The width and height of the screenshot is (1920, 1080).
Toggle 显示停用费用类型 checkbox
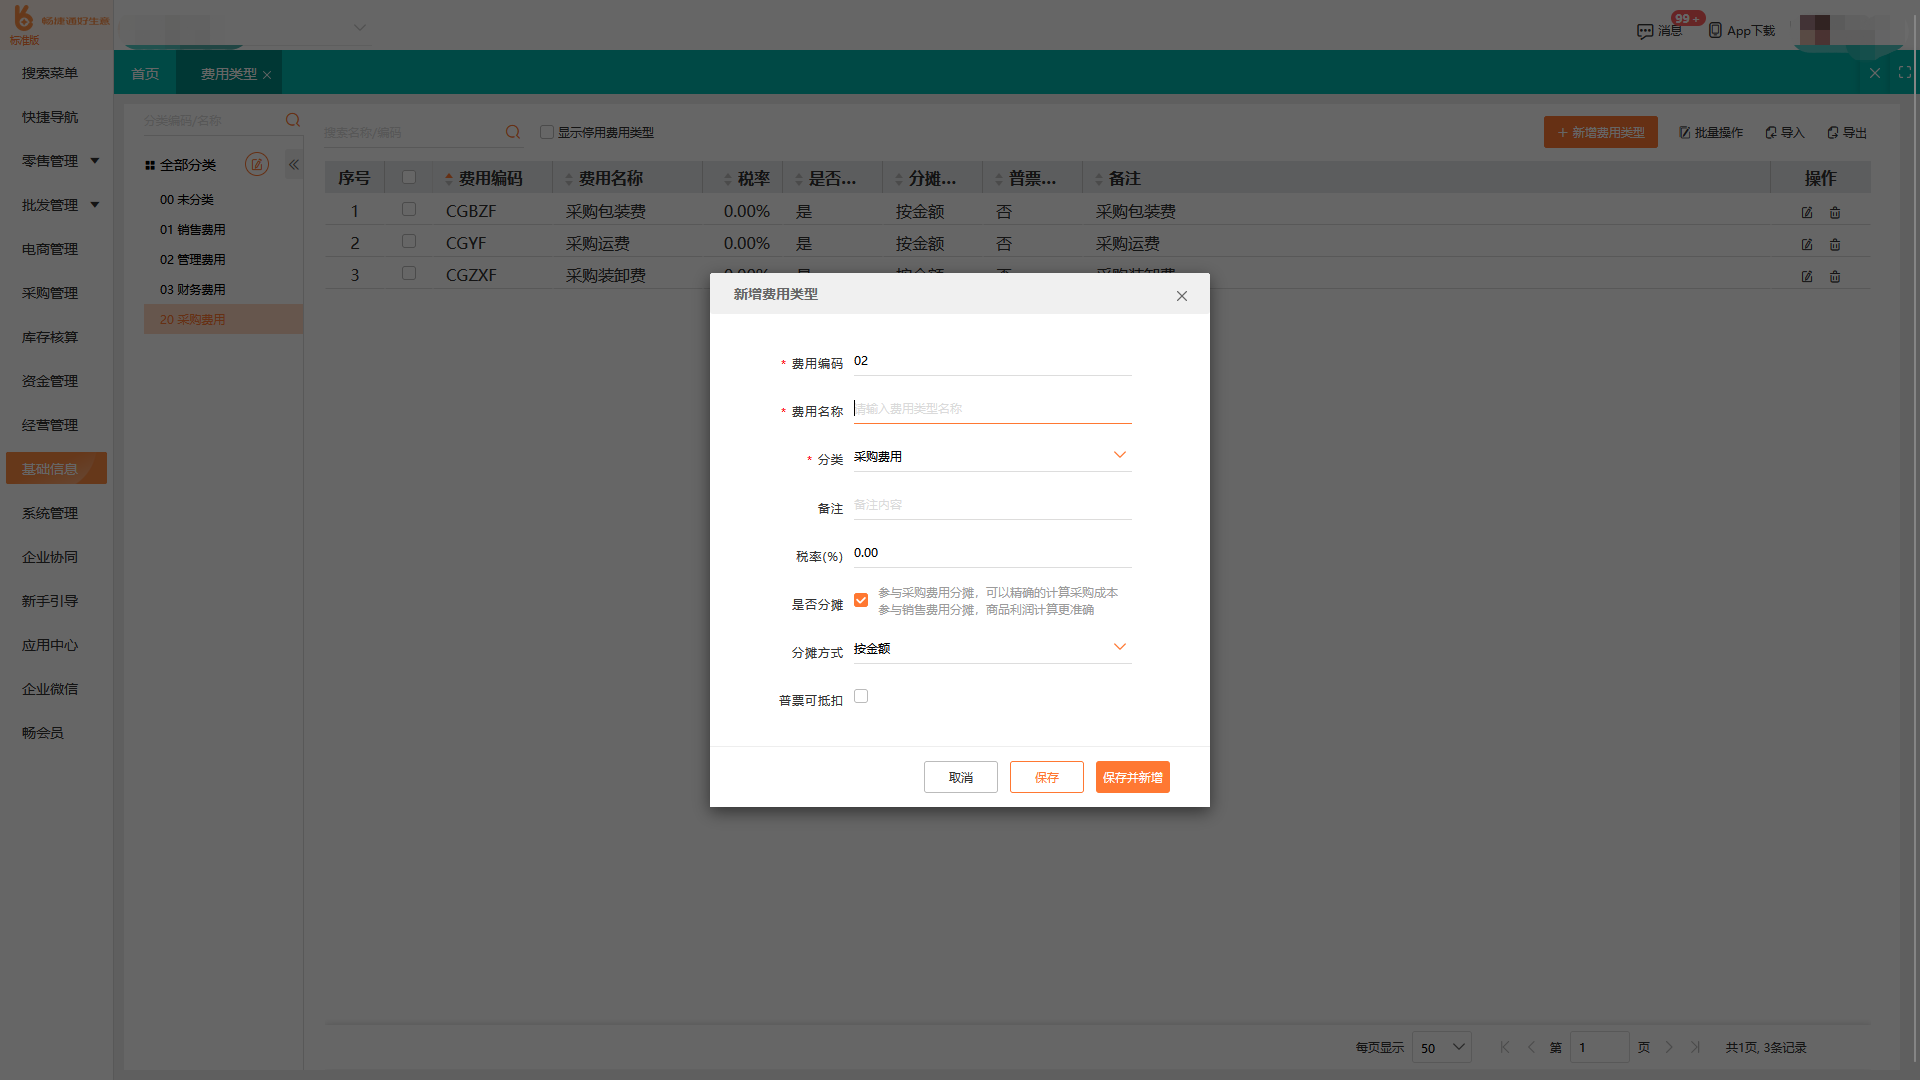546,132
